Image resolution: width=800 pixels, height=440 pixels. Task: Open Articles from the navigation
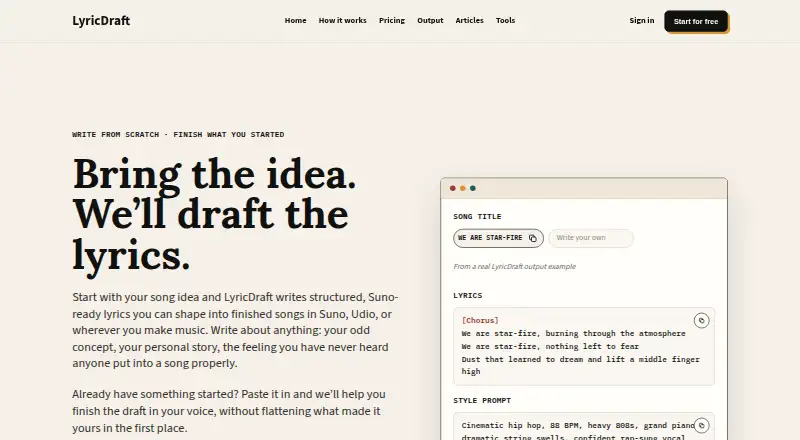(x=469, y=20)
